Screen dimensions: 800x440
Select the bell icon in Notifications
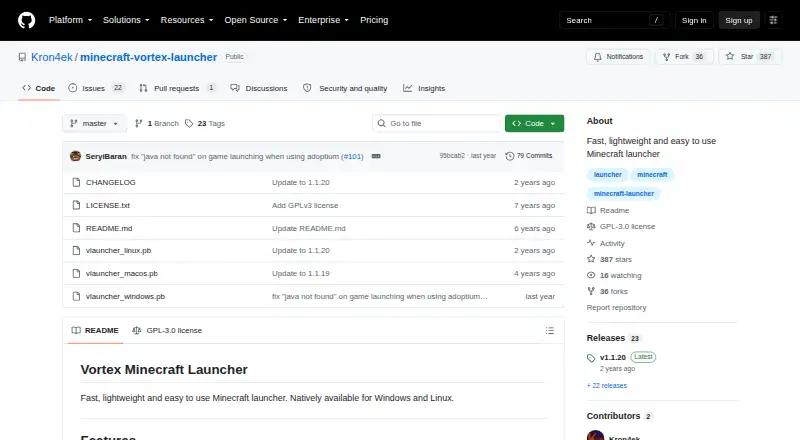click(x=597, y=57)
